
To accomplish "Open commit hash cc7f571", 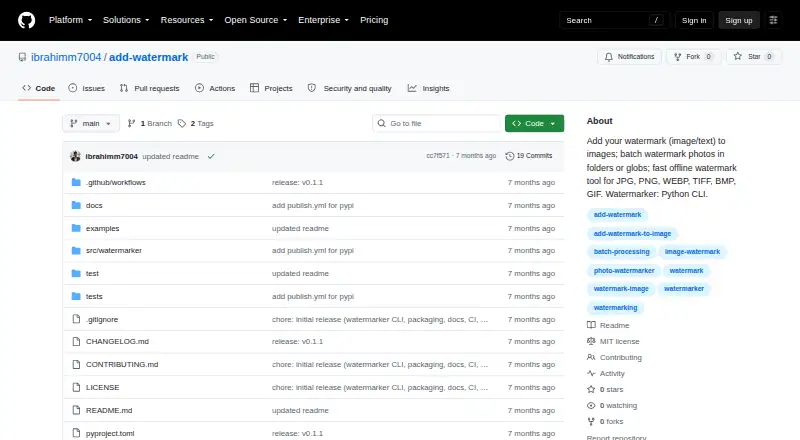I will pos(438,156).
